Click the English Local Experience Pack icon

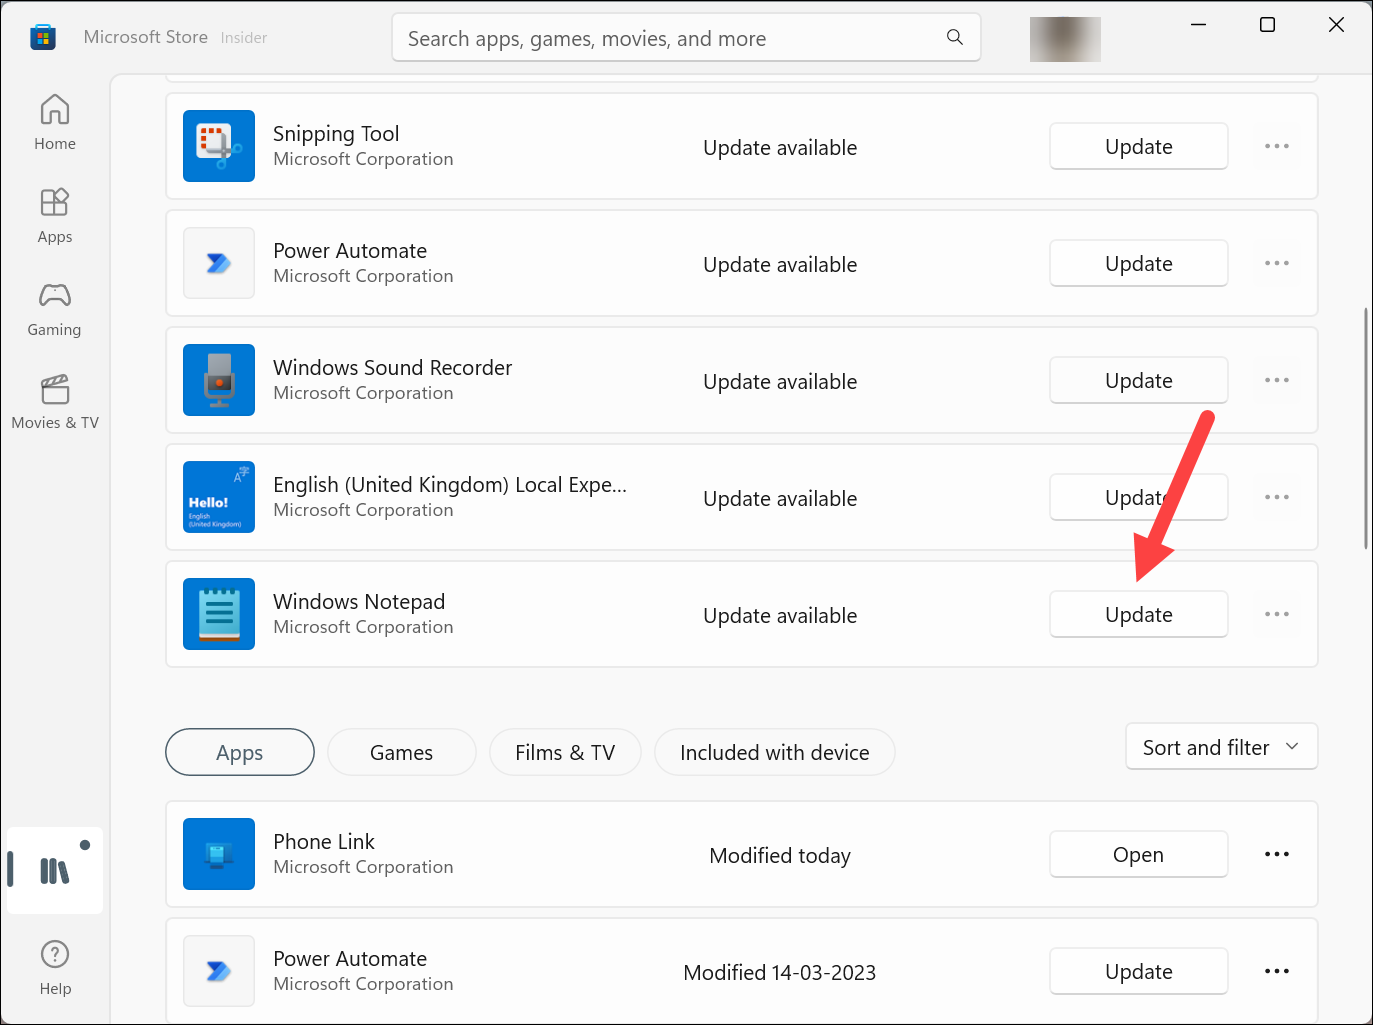tap(219, 497)
